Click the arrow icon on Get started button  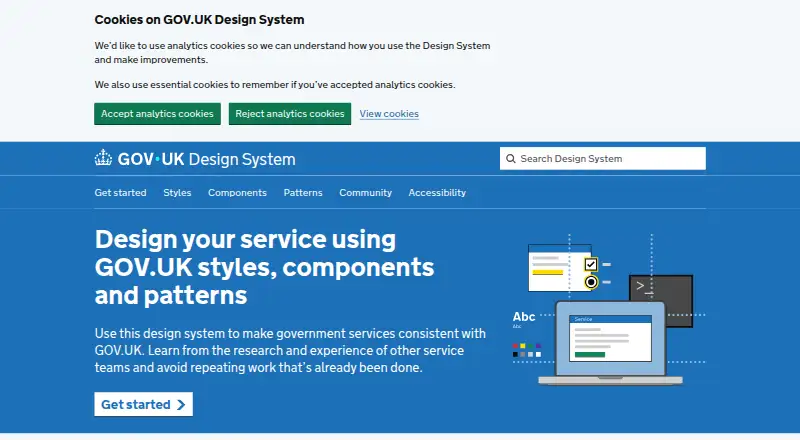coord(181,405)
